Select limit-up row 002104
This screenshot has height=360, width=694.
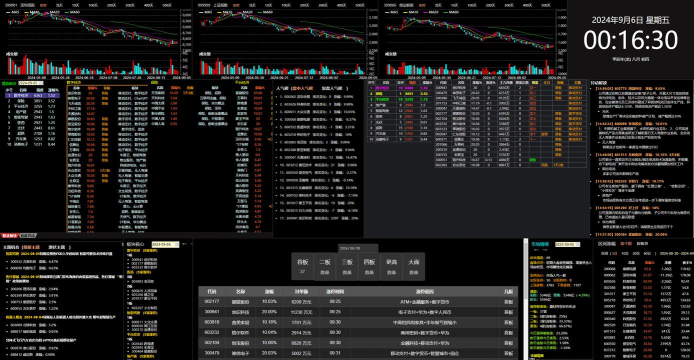(x=358, y=343)
